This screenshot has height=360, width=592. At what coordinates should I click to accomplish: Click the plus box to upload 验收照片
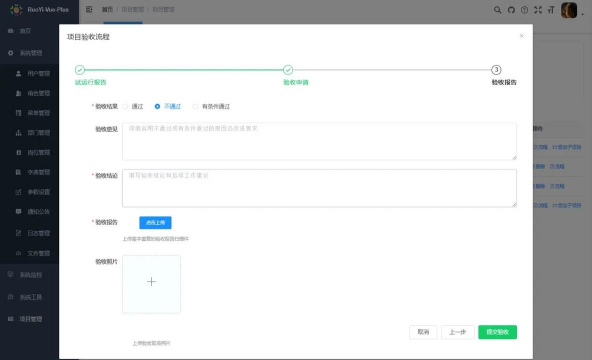tap(151, 284)
